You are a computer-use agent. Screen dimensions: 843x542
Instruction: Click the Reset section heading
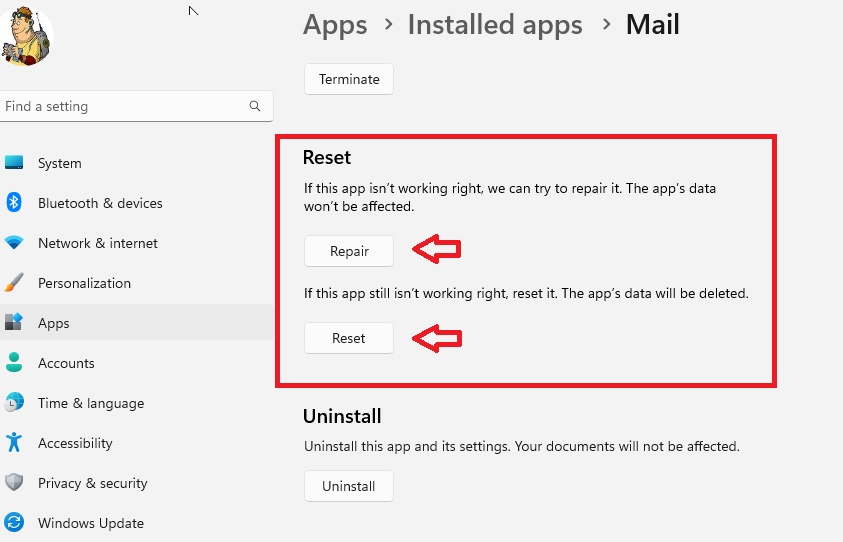(327, 158)
